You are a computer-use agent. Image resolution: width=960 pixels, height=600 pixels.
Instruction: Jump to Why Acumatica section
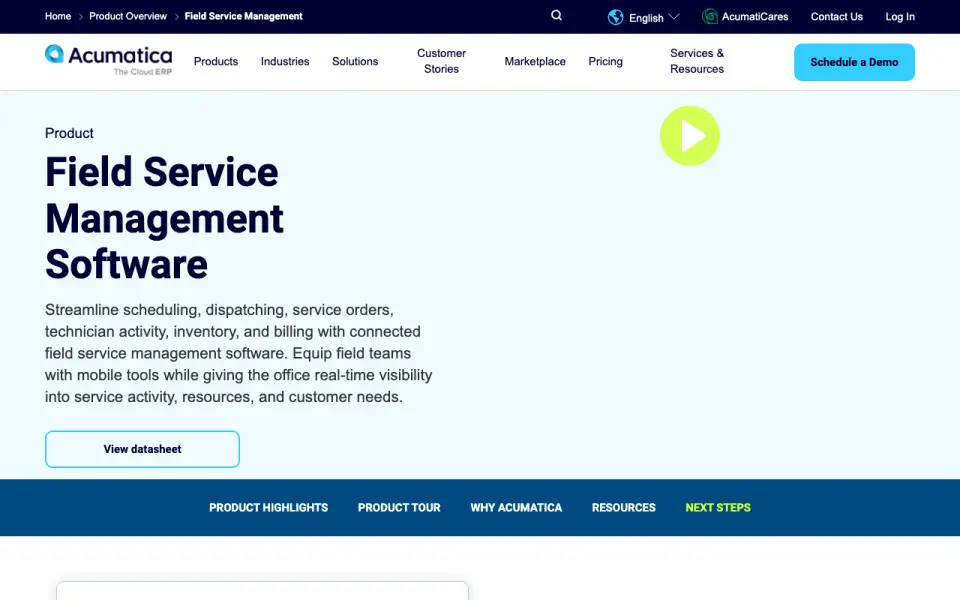[x=516, y=508]
